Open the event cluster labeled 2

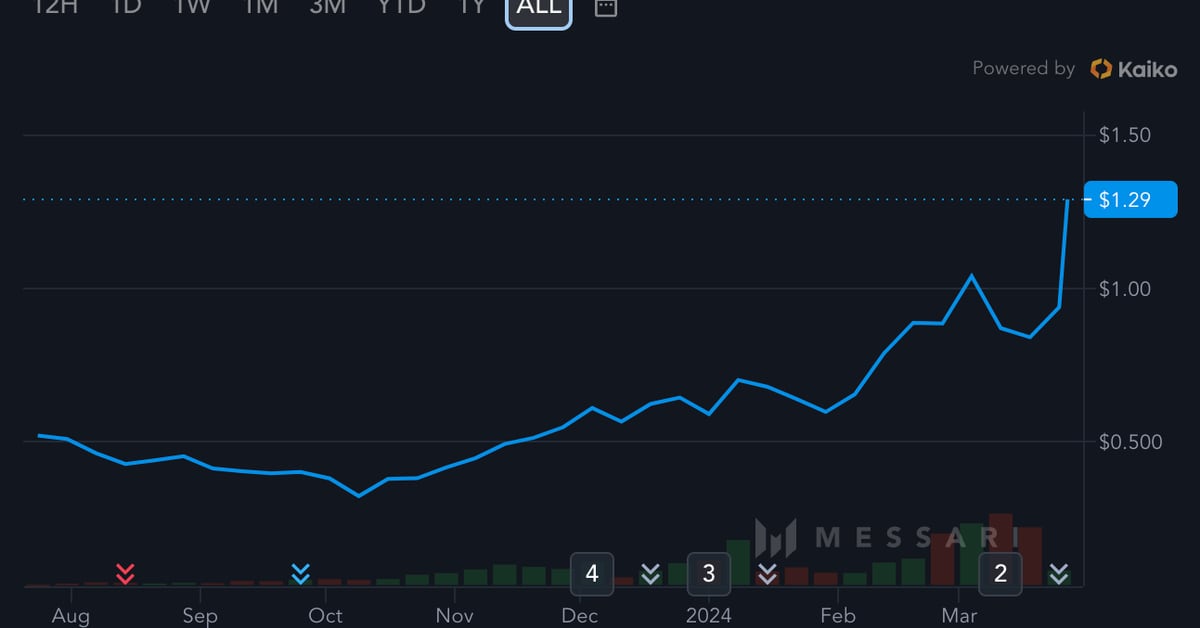coord(1000,573)
